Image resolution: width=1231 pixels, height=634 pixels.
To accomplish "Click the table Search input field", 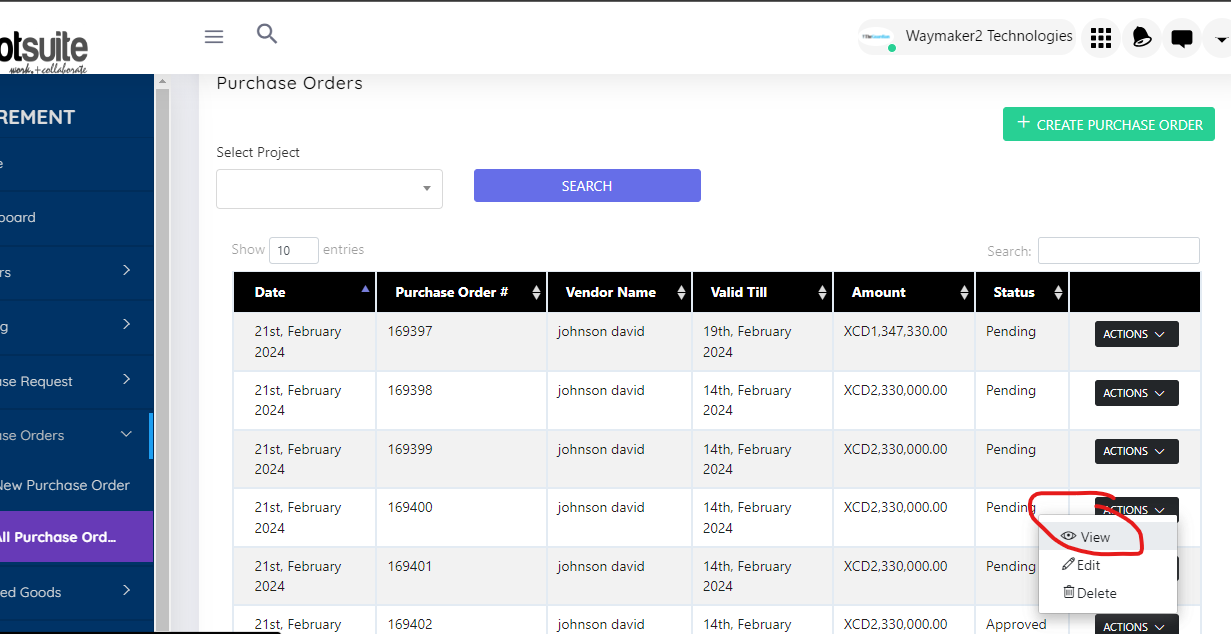I will click(x=1118, y=250).
